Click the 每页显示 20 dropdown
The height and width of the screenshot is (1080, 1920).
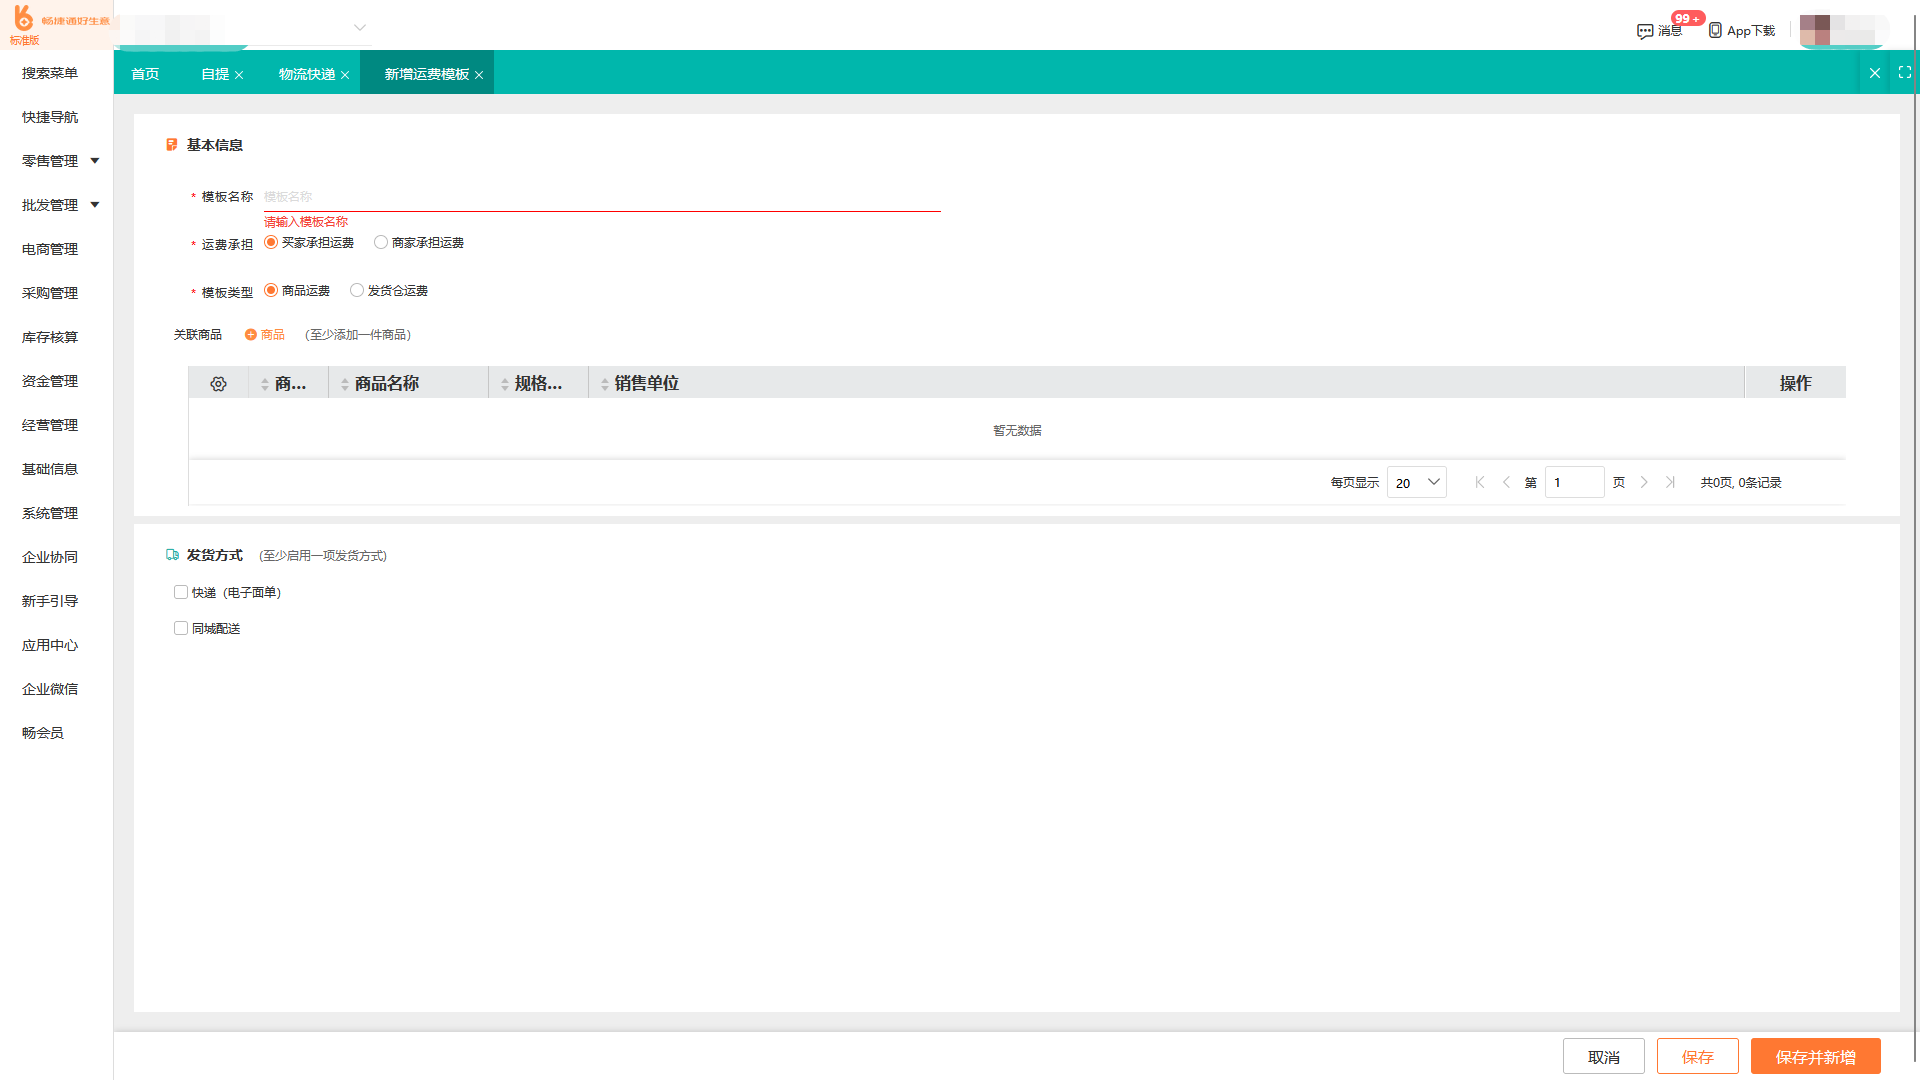[x=1418, y=481]
